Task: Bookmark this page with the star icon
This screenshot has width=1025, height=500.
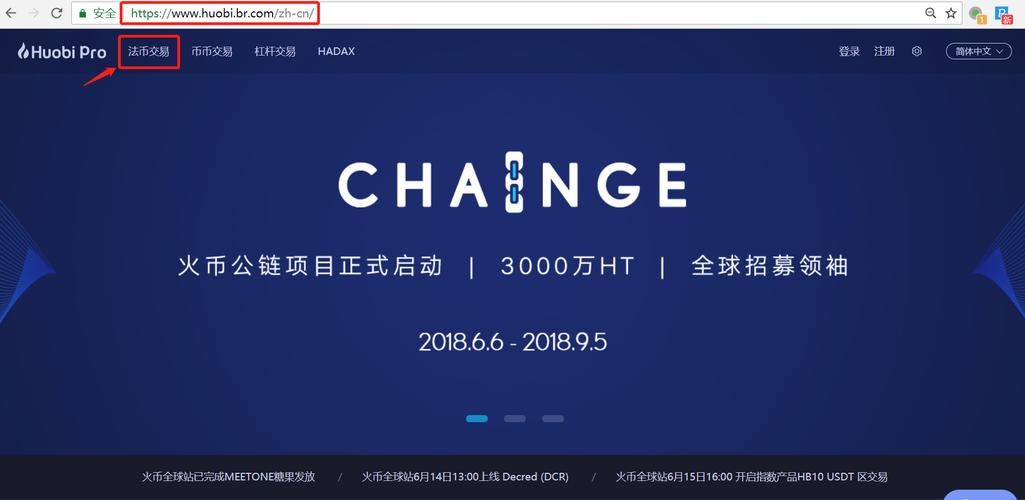Action: 952,13
